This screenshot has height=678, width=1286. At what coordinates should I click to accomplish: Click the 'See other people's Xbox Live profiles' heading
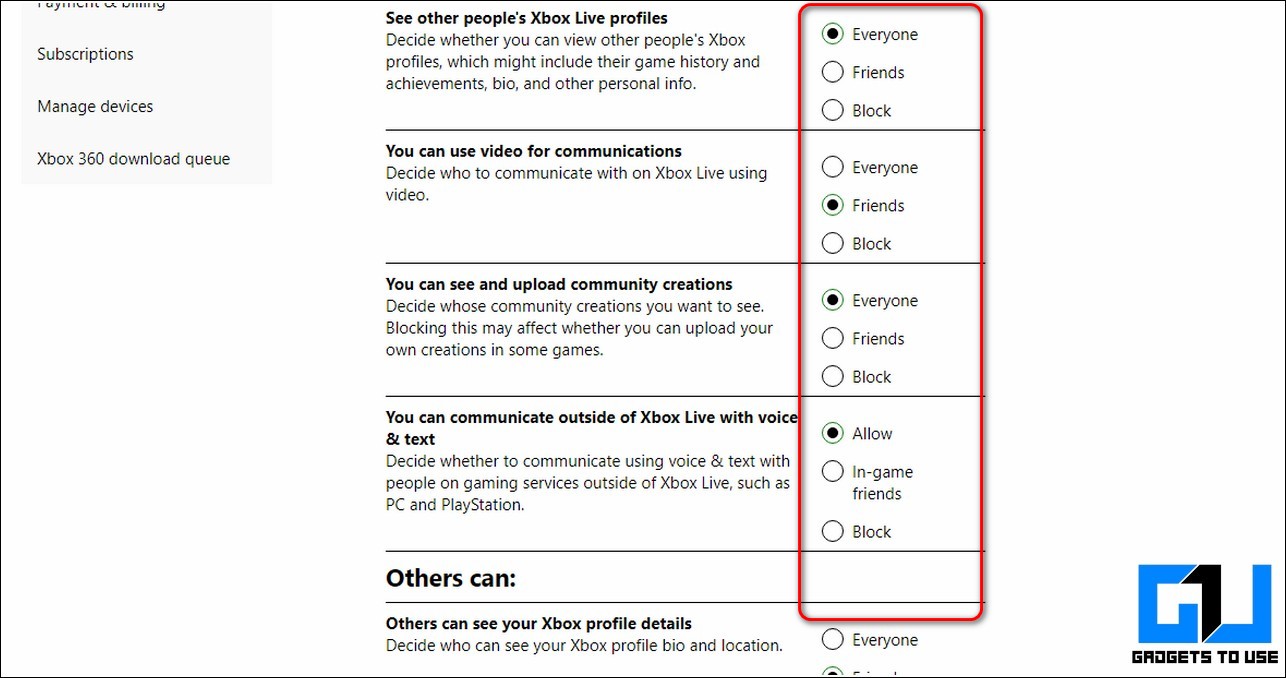(x=526, y=18)
